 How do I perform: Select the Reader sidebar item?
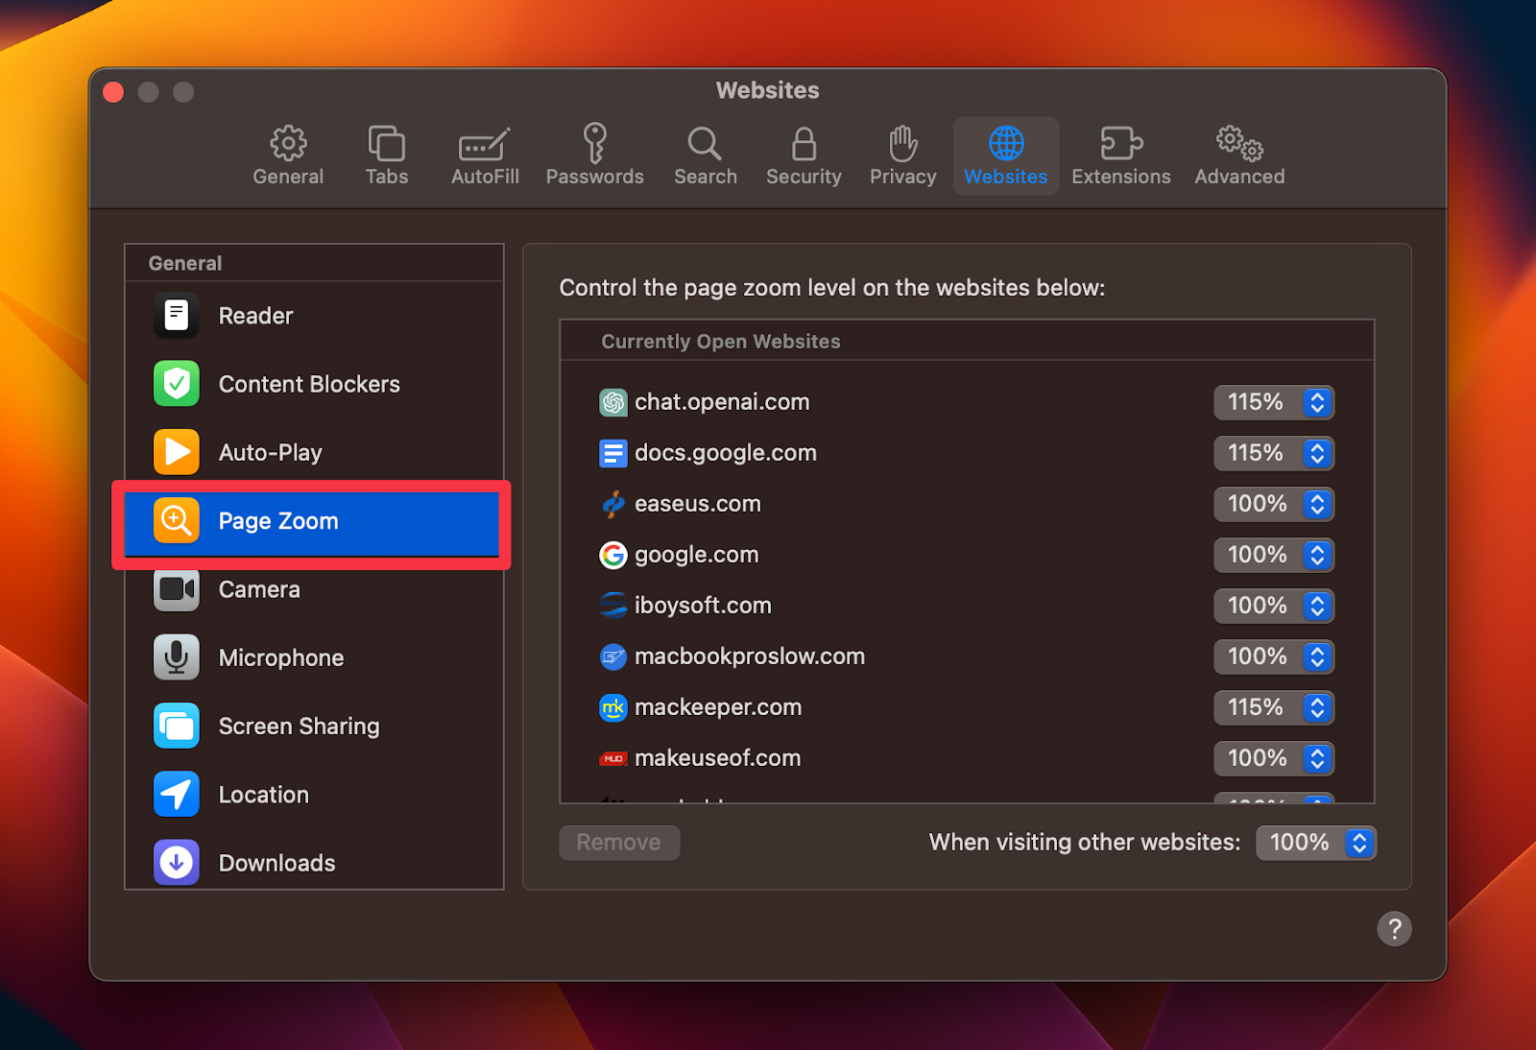click(x=255, y=315)
